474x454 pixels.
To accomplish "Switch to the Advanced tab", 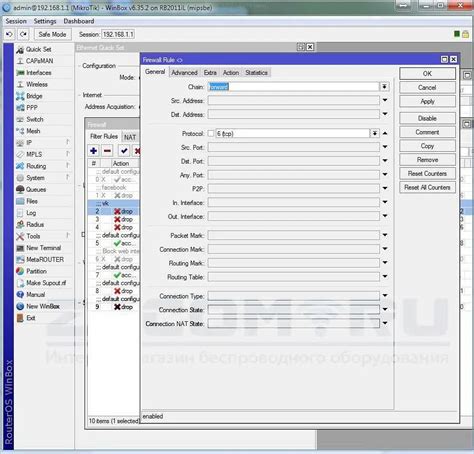I will (x=184, y=73).
